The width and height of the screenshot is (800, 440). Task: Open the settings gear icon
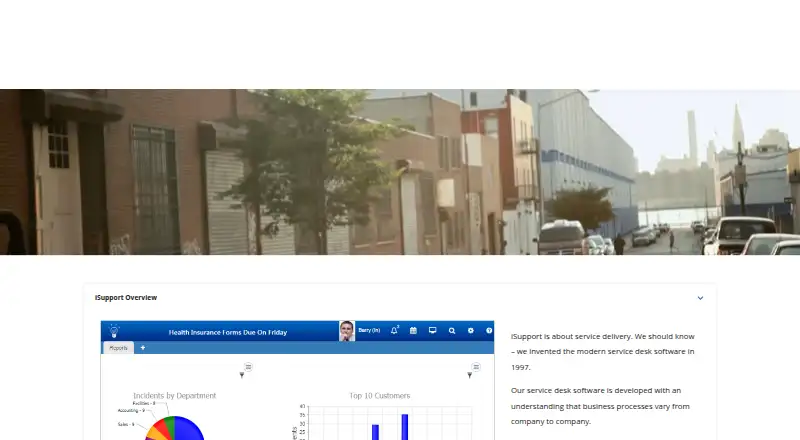[470, 331]
